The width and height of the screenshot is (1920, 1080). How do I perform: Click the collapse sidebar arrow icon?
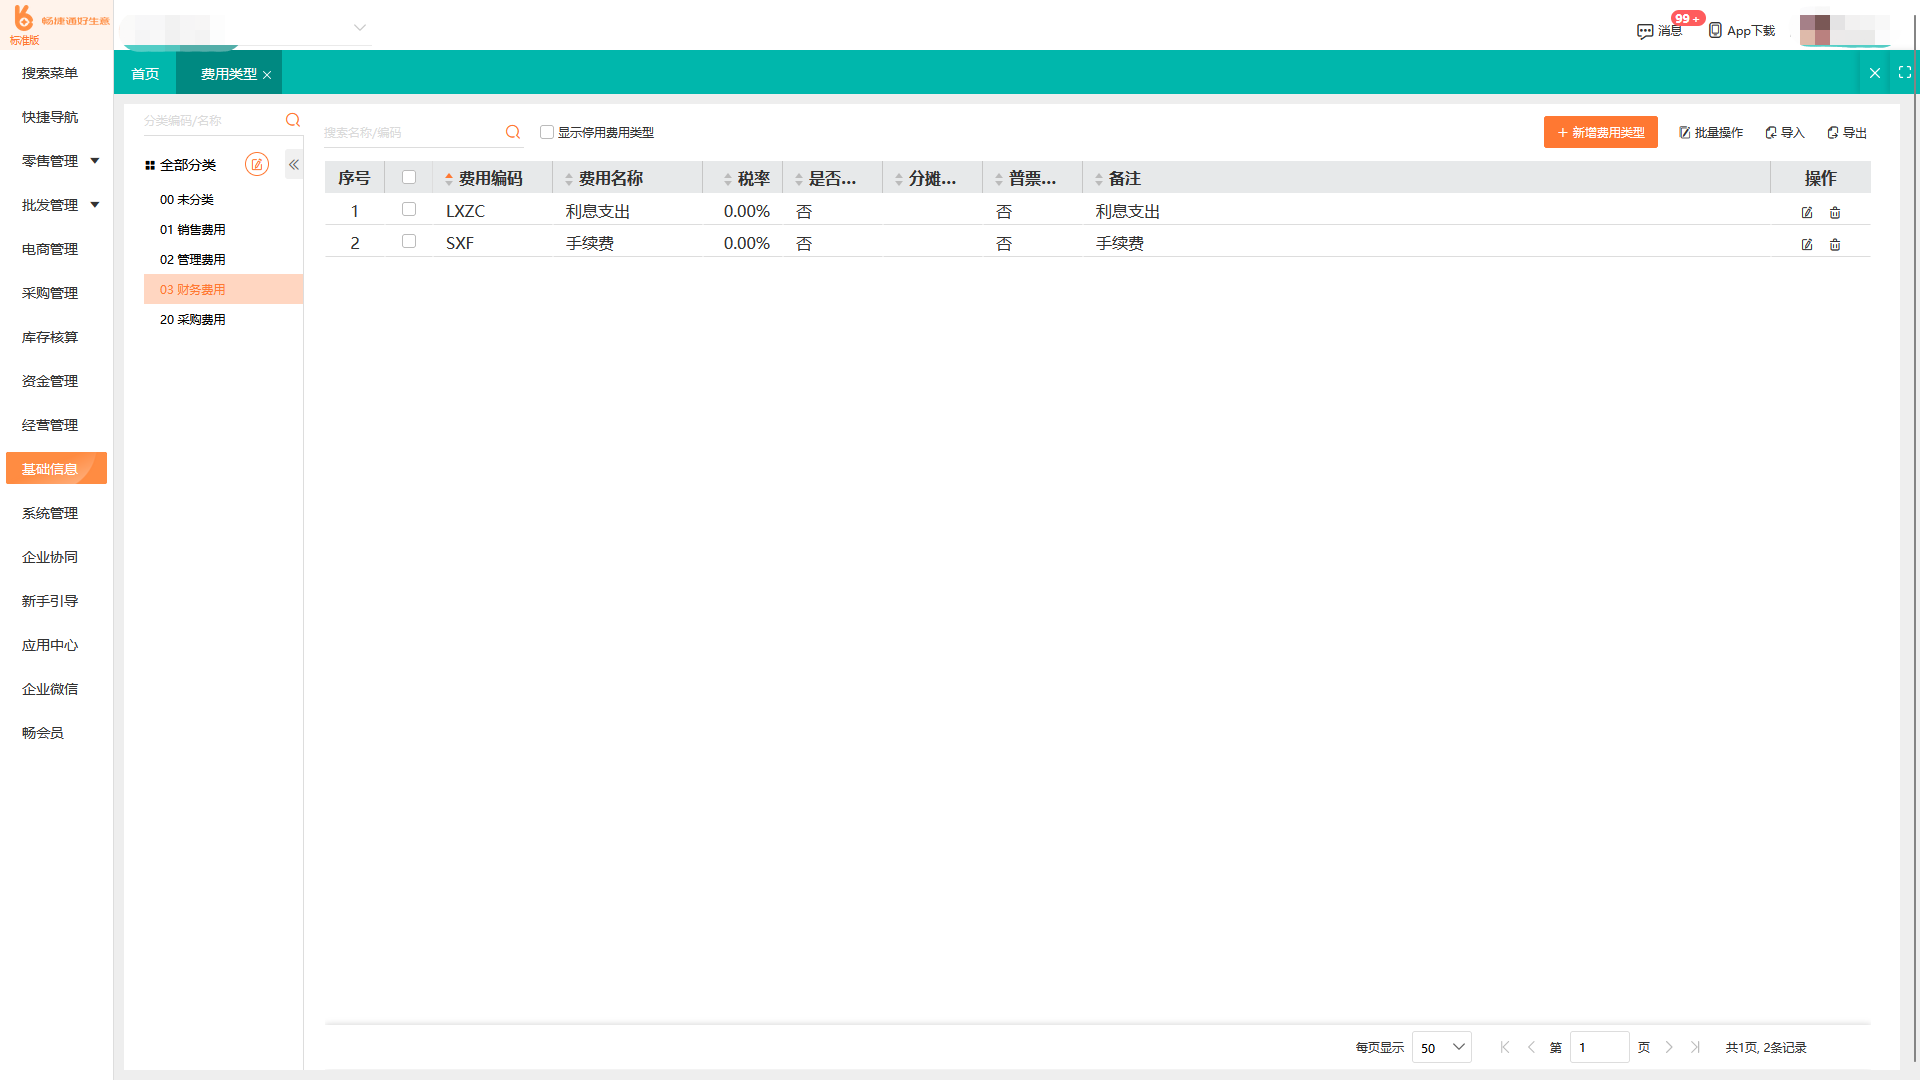(x=293, y=164)
